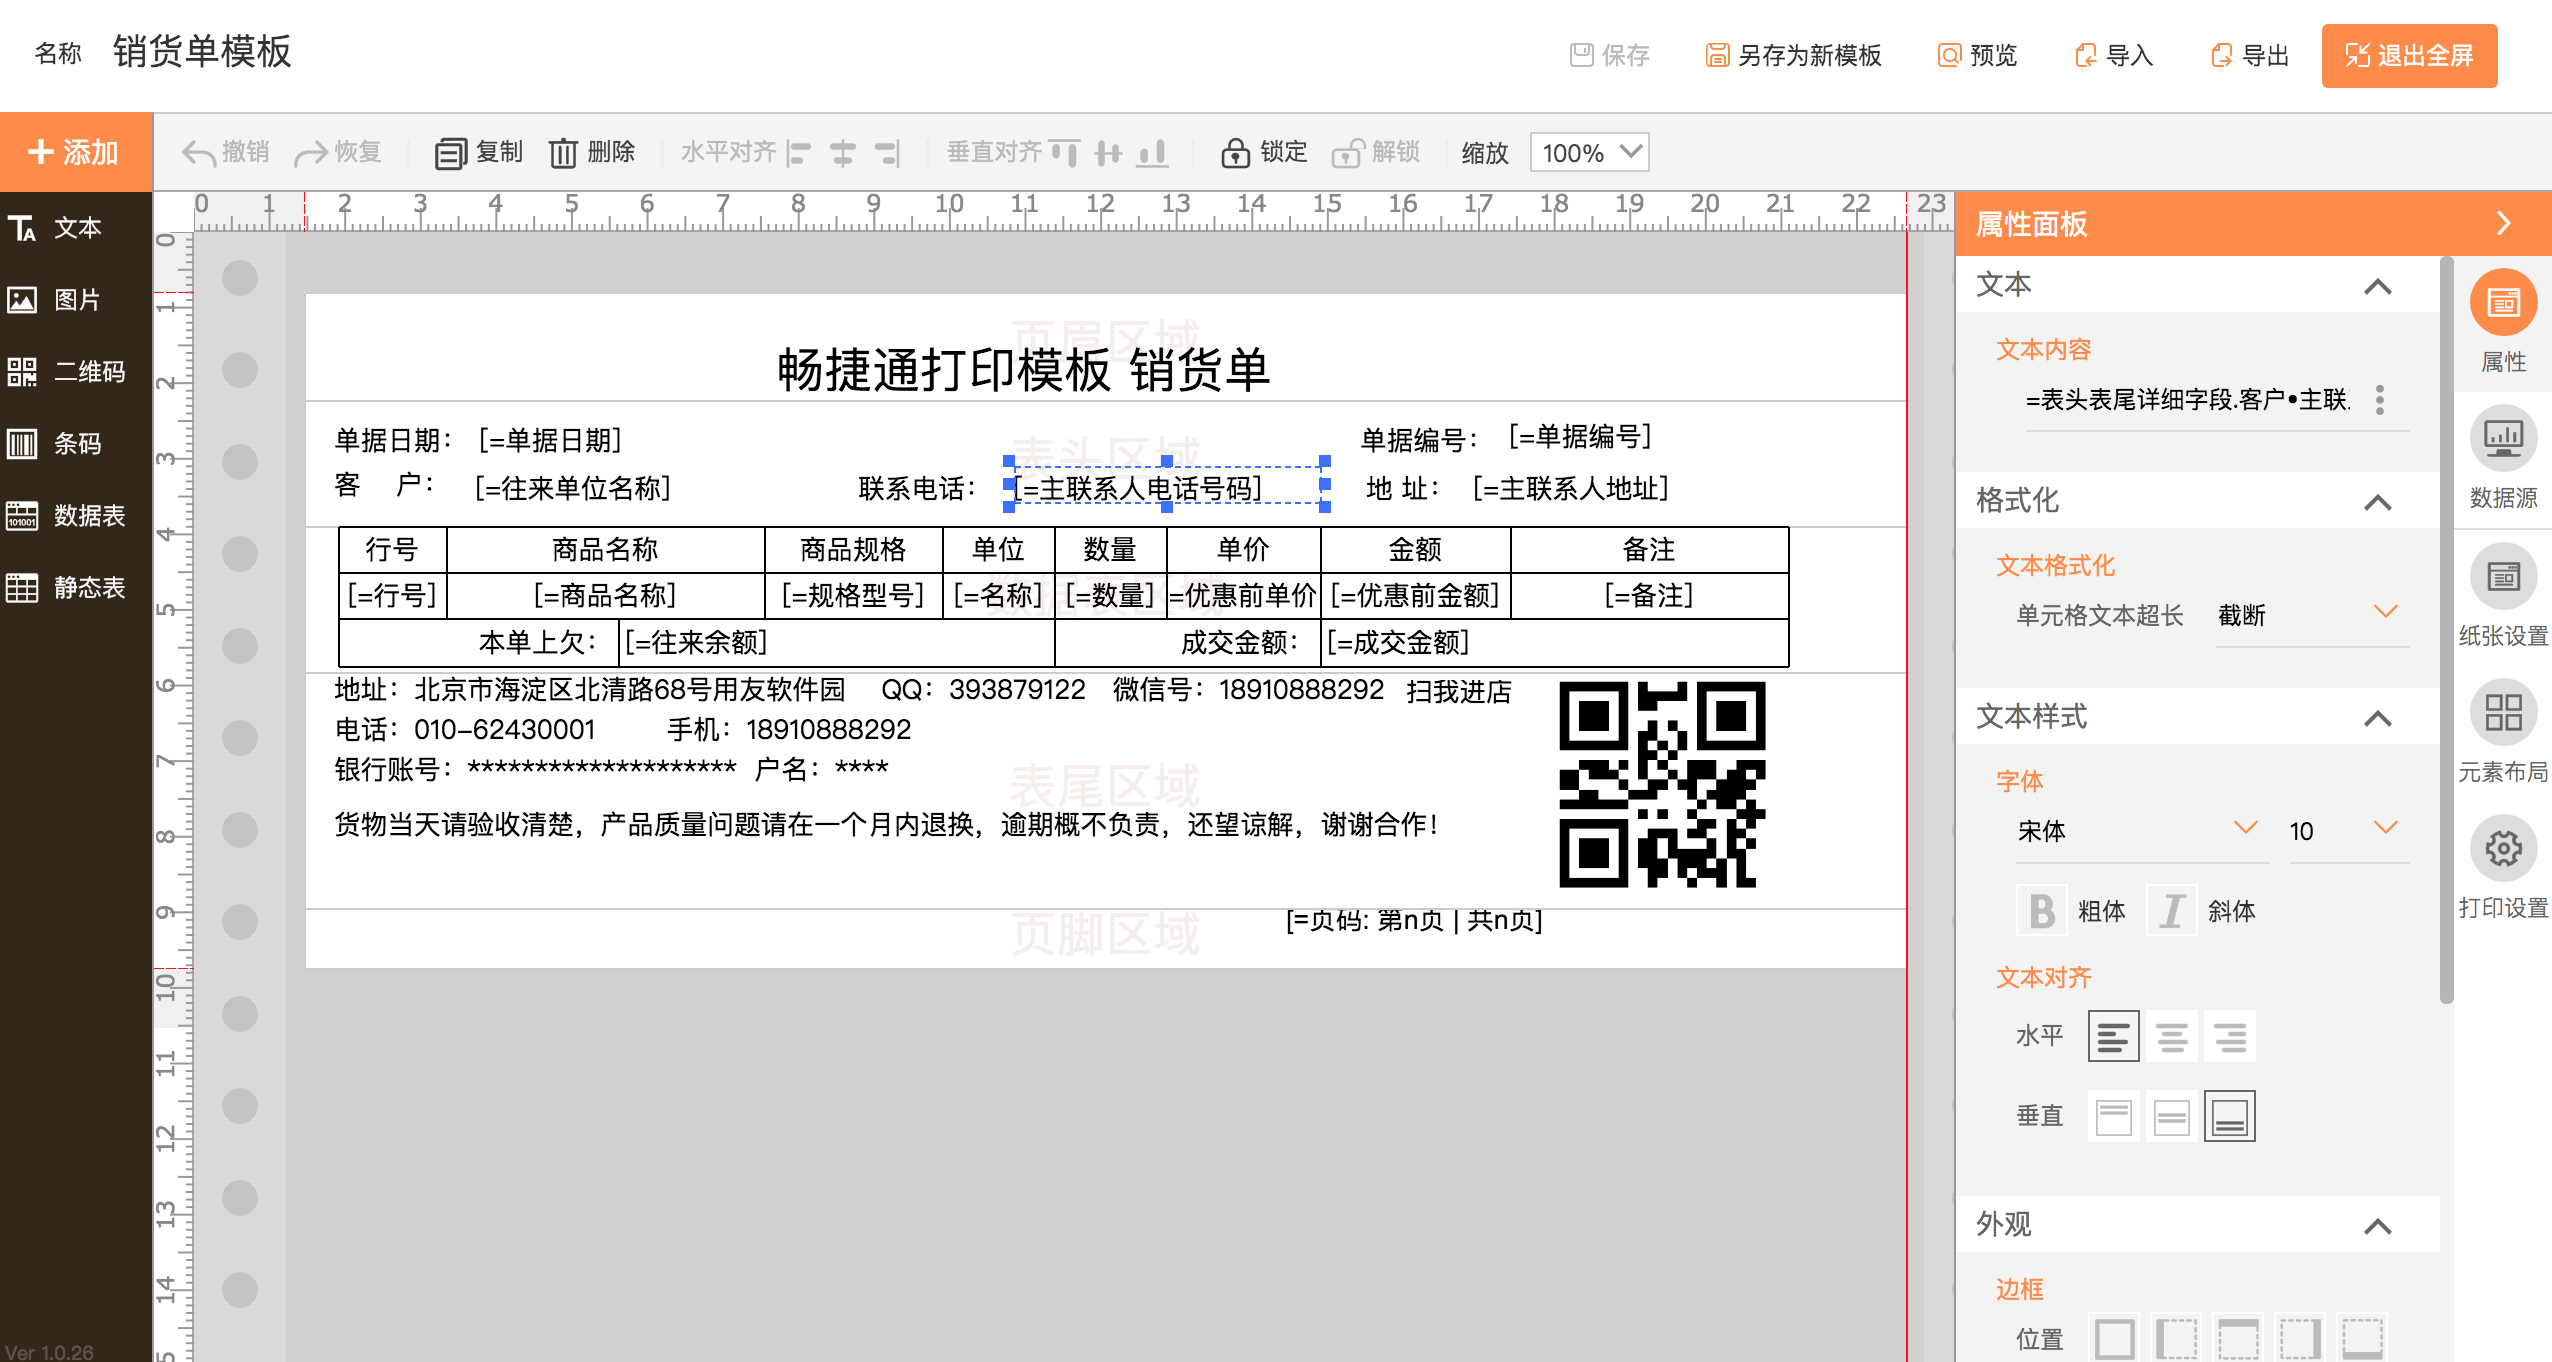This screenshot has height=1362, width=2552.
Task: Toggle 粗体 bold text formatting
Action: (2039, 911)
